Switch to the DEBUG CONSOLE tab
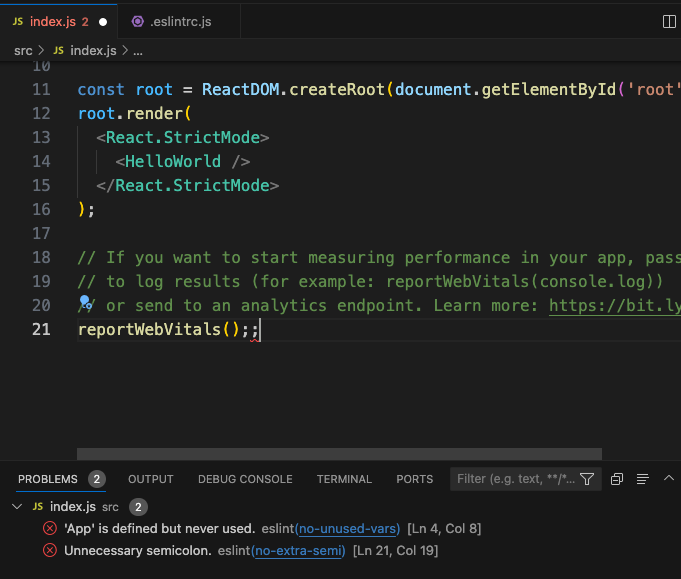 tap(245, 479)
